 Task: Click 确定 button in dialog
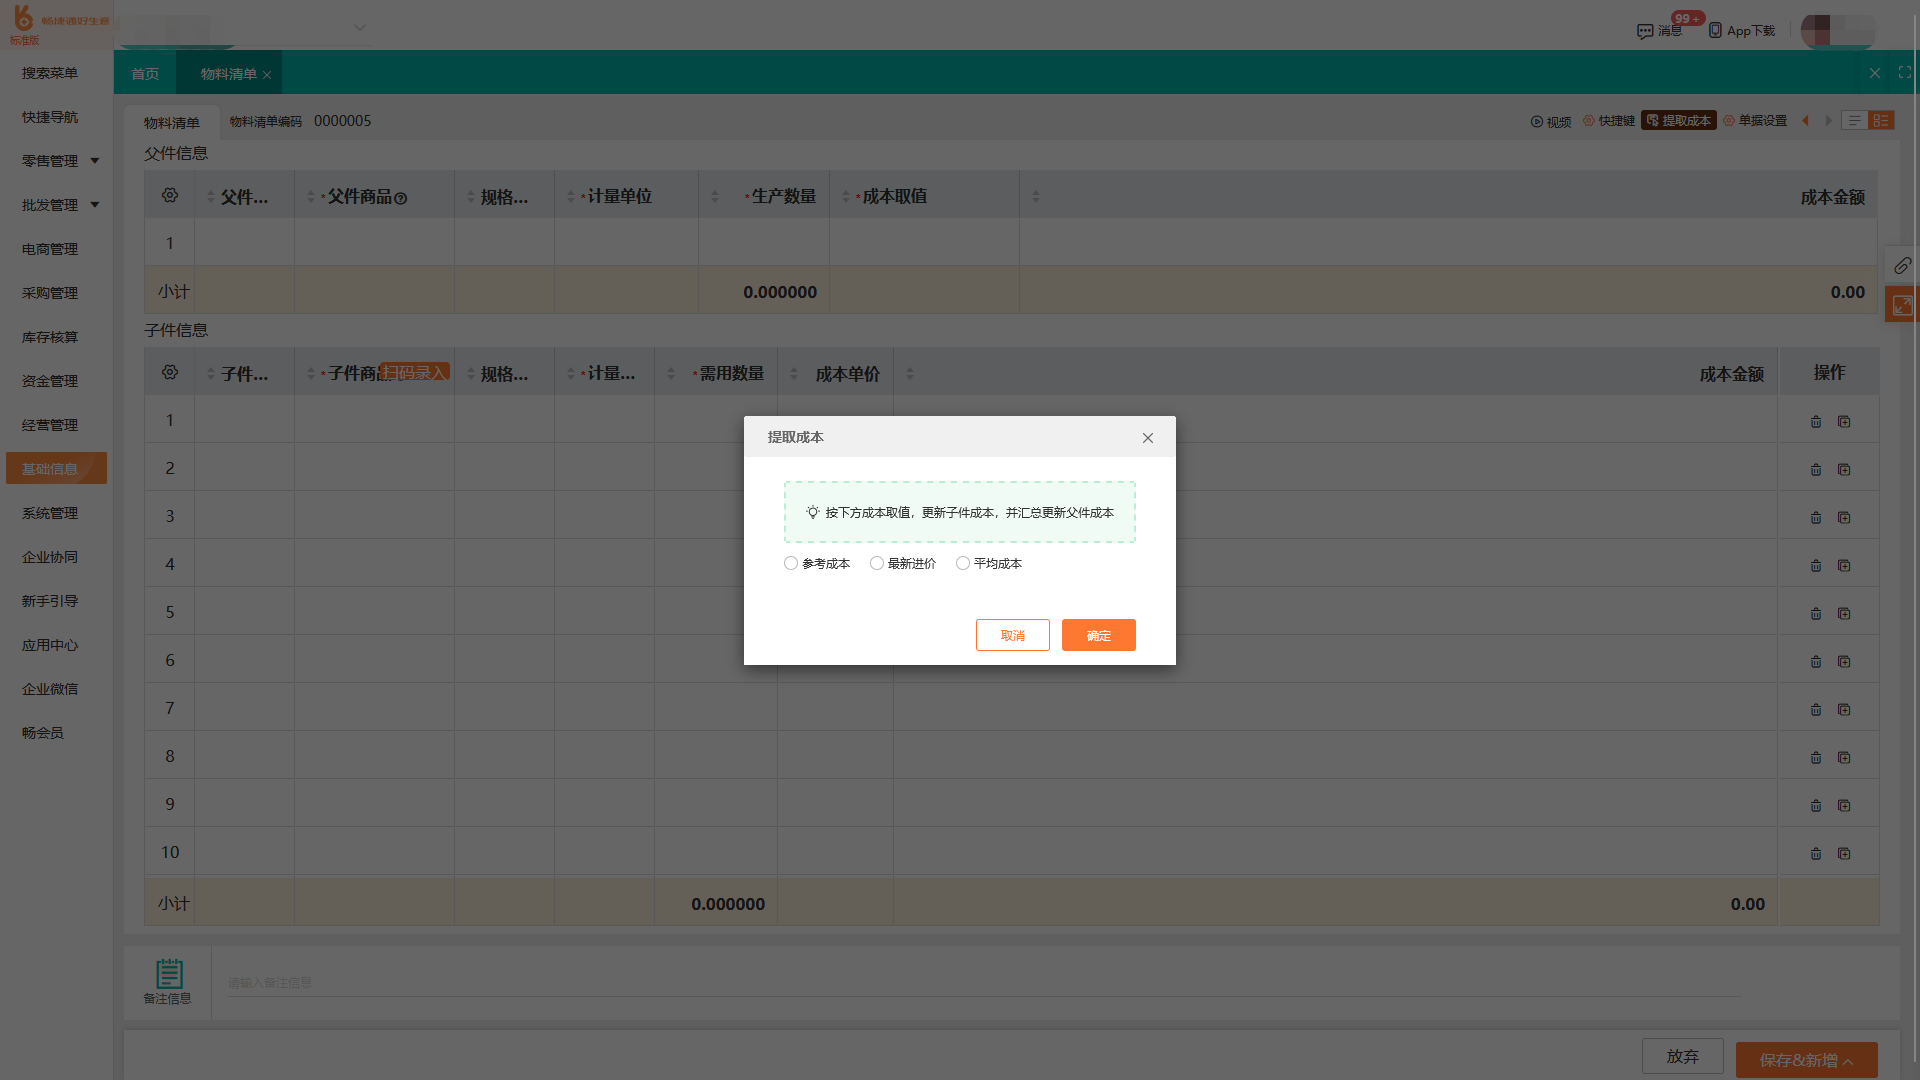click(1098, 634)
